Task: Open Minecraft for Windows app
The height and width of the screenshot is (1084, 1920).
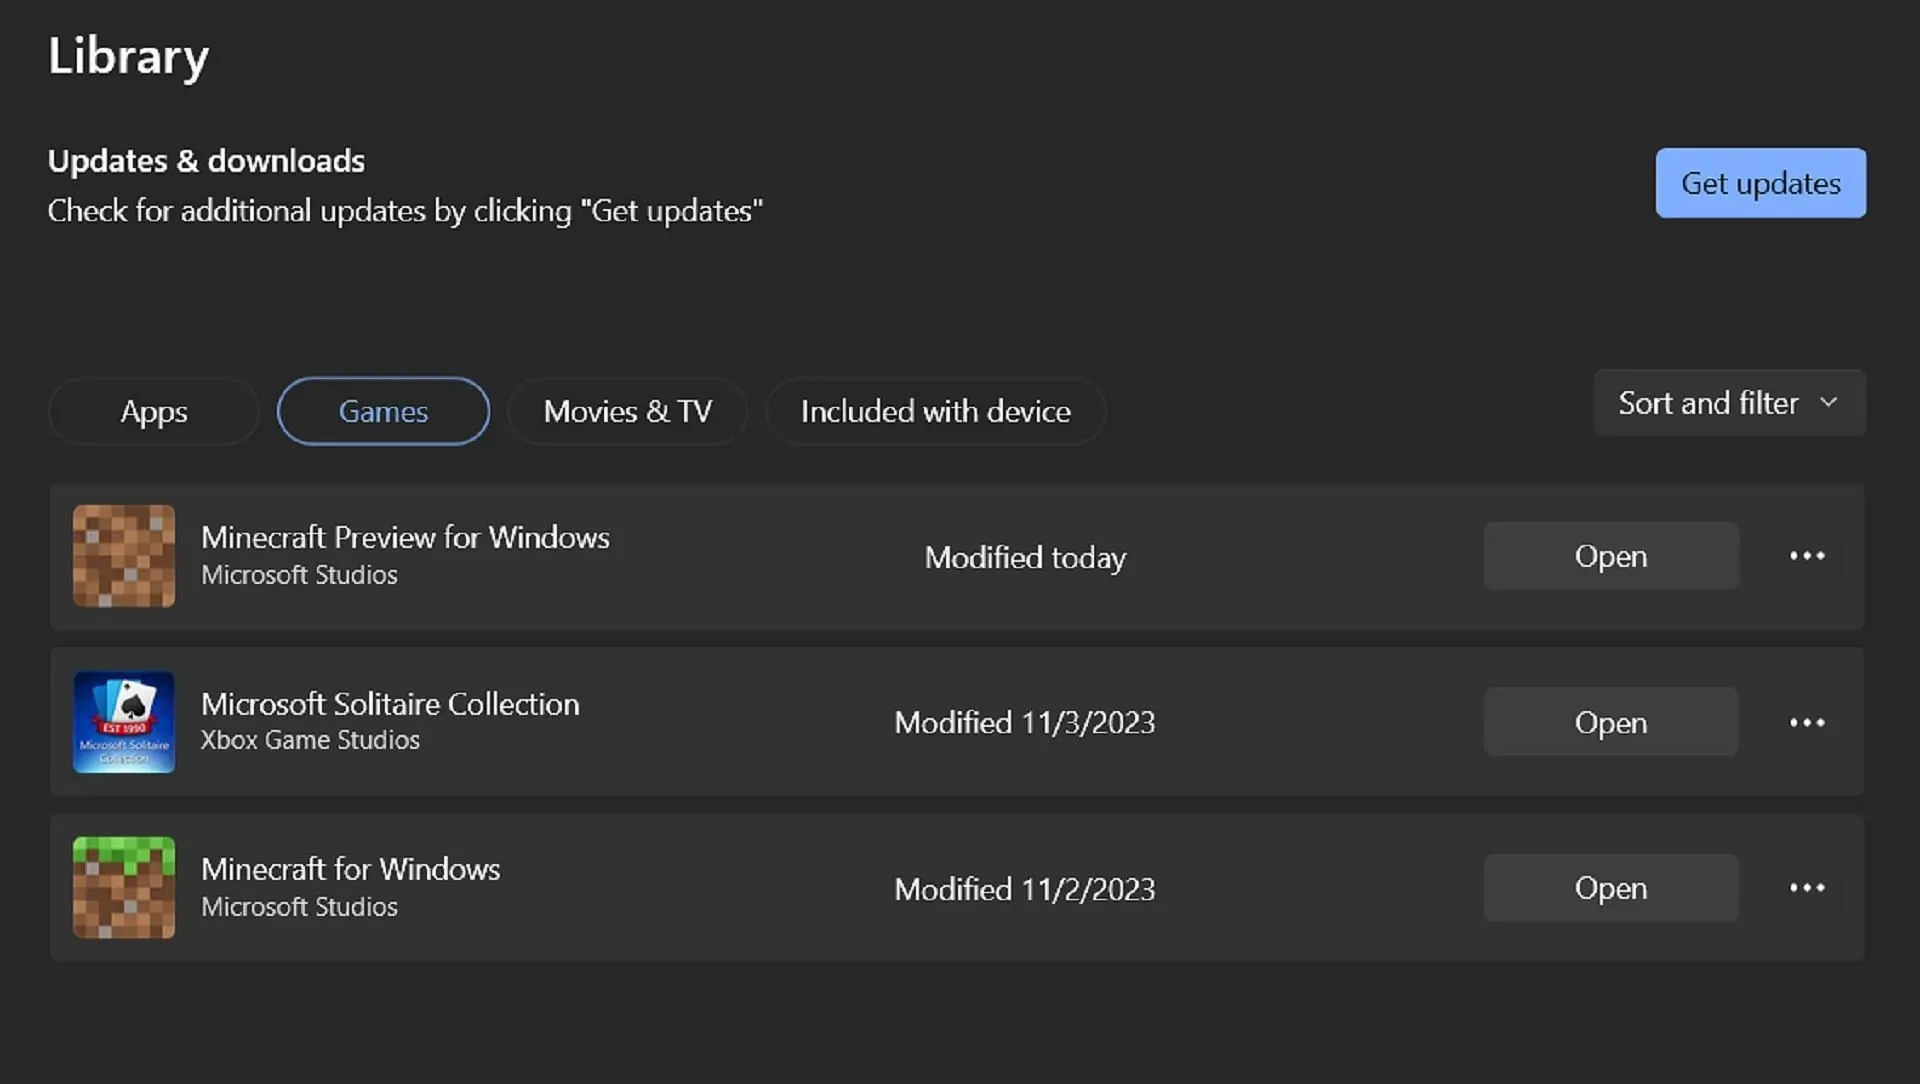Action: point(1611,888)
